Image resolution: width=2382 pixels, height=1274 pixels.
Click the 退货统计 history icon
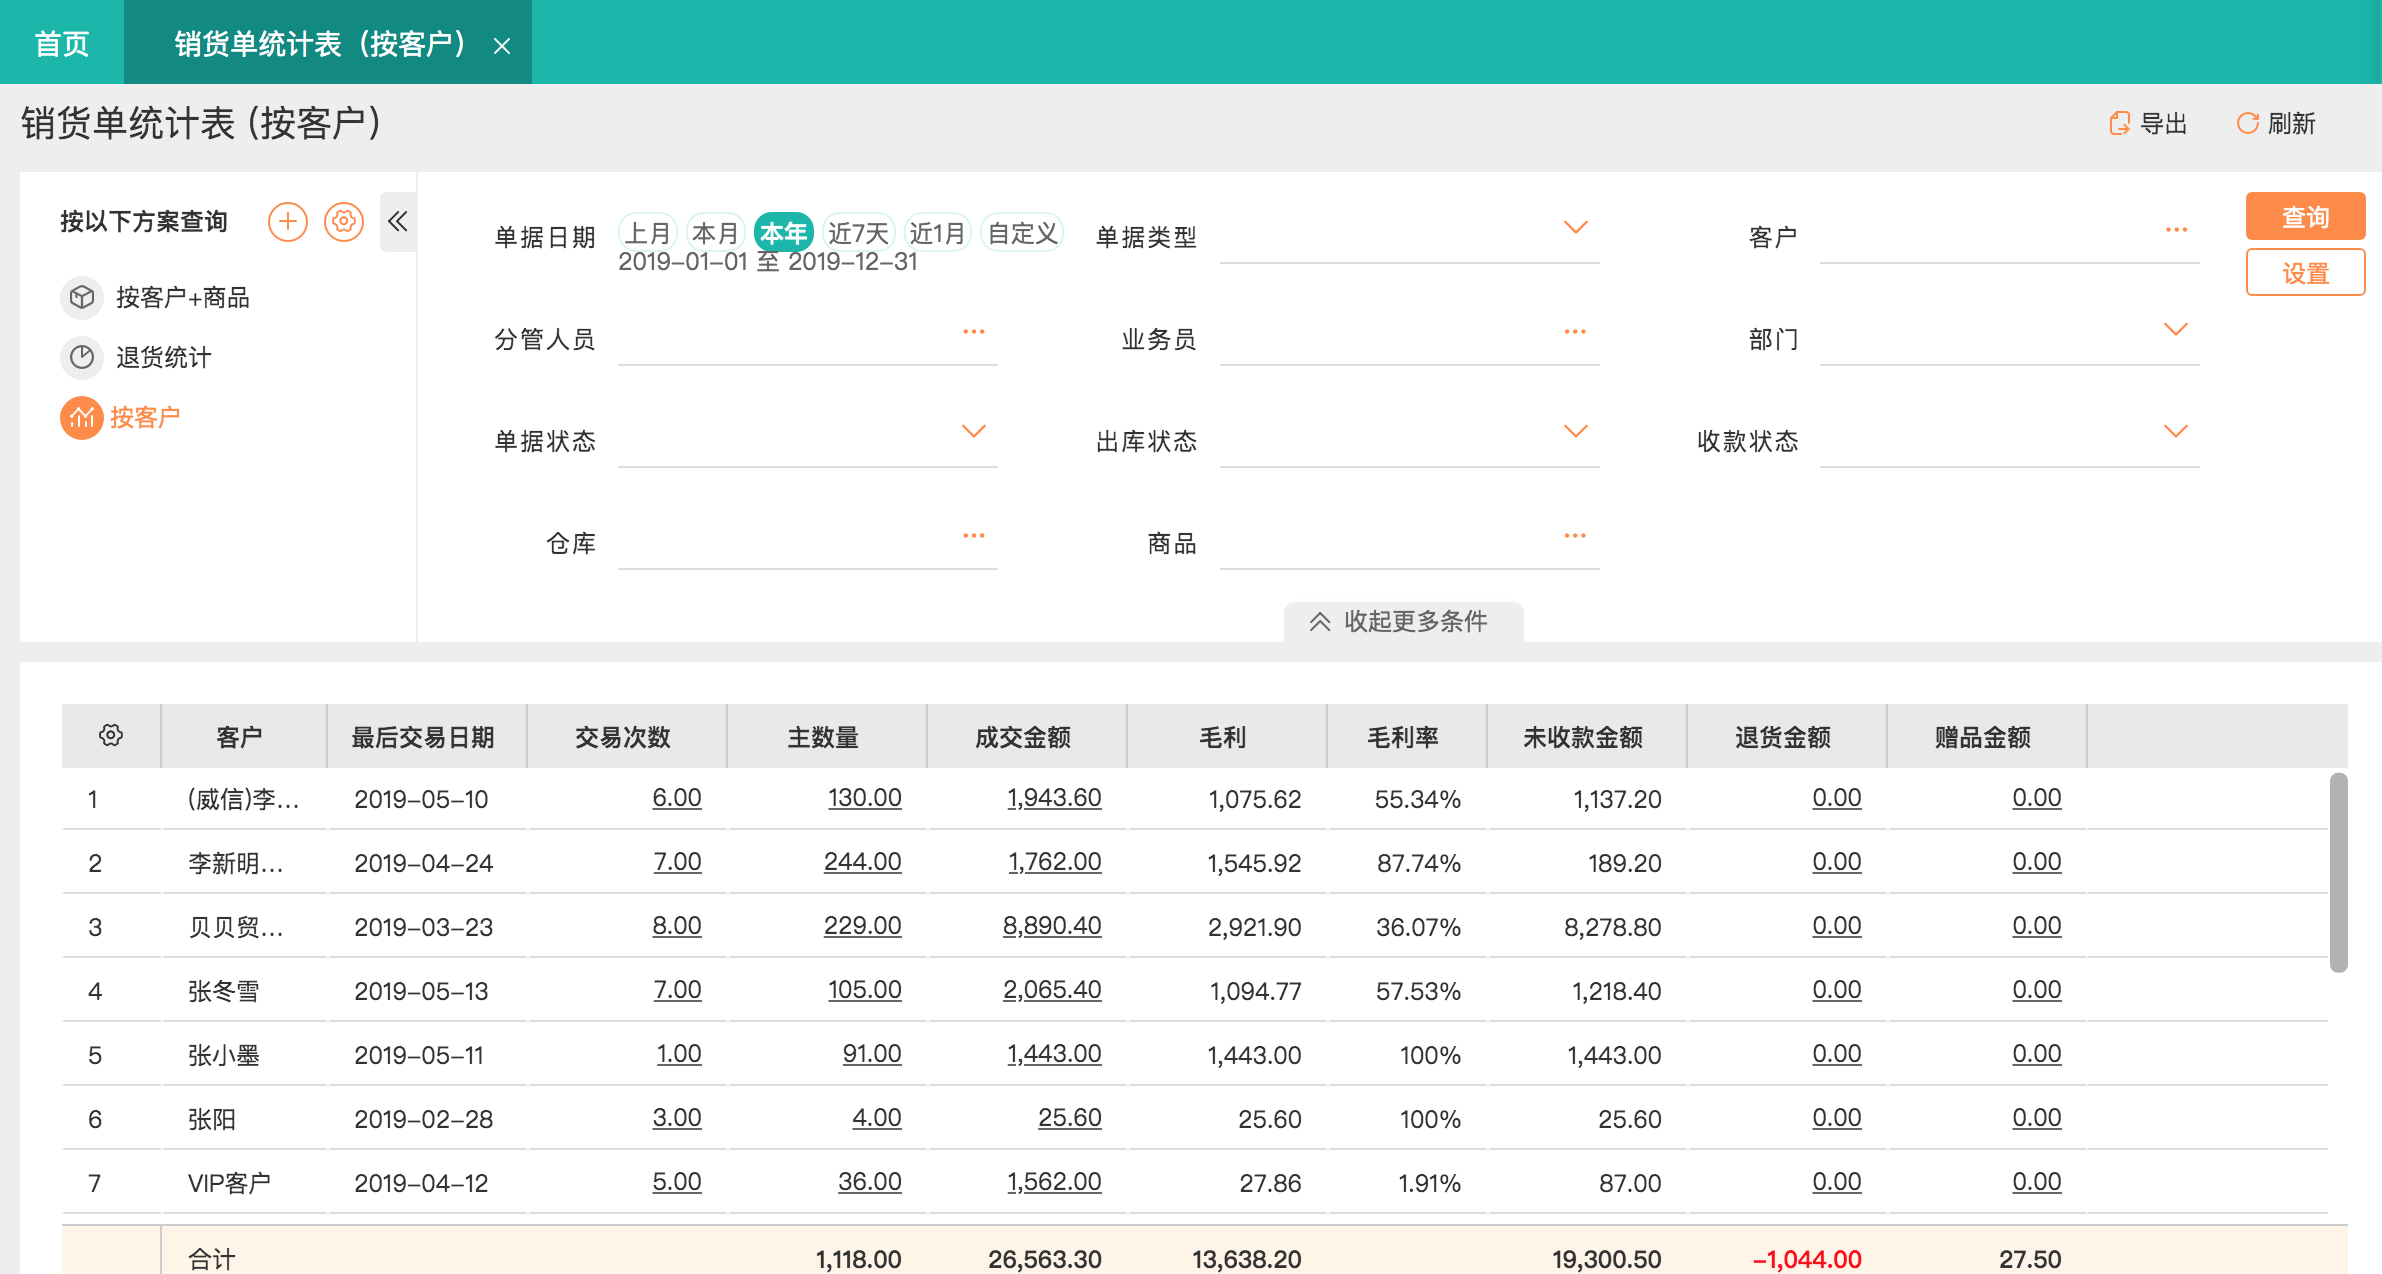tap(82, 356)
